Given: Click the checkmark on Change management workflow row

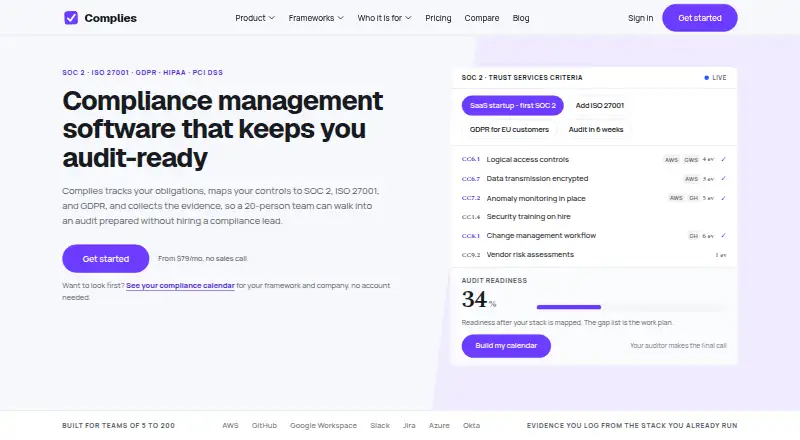Looking at the screenshot, I should pyautogui.click(x=723, y=236).
